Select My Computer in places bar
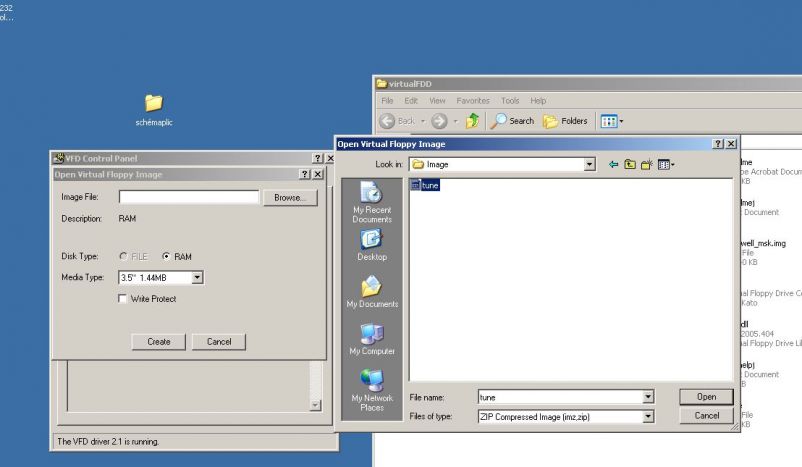The image size is (802, 467). (x=372, y=340)
